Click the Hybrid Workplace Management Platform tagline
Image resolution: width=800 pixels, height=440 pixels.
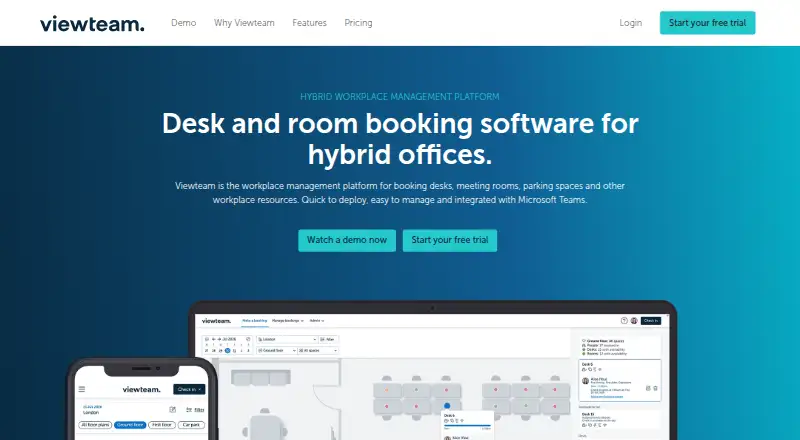pyautogui.click(x=399, y=96)
